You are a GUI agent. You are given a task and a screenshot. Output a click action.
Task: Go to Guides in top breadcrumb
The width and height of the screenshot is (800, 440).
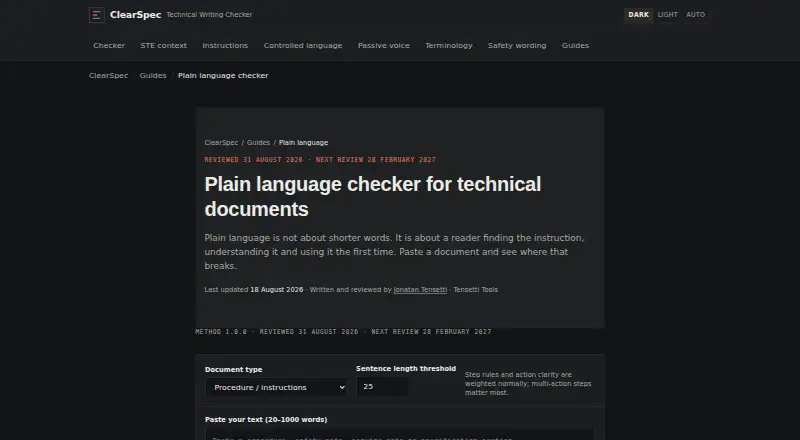click(153, 76)
